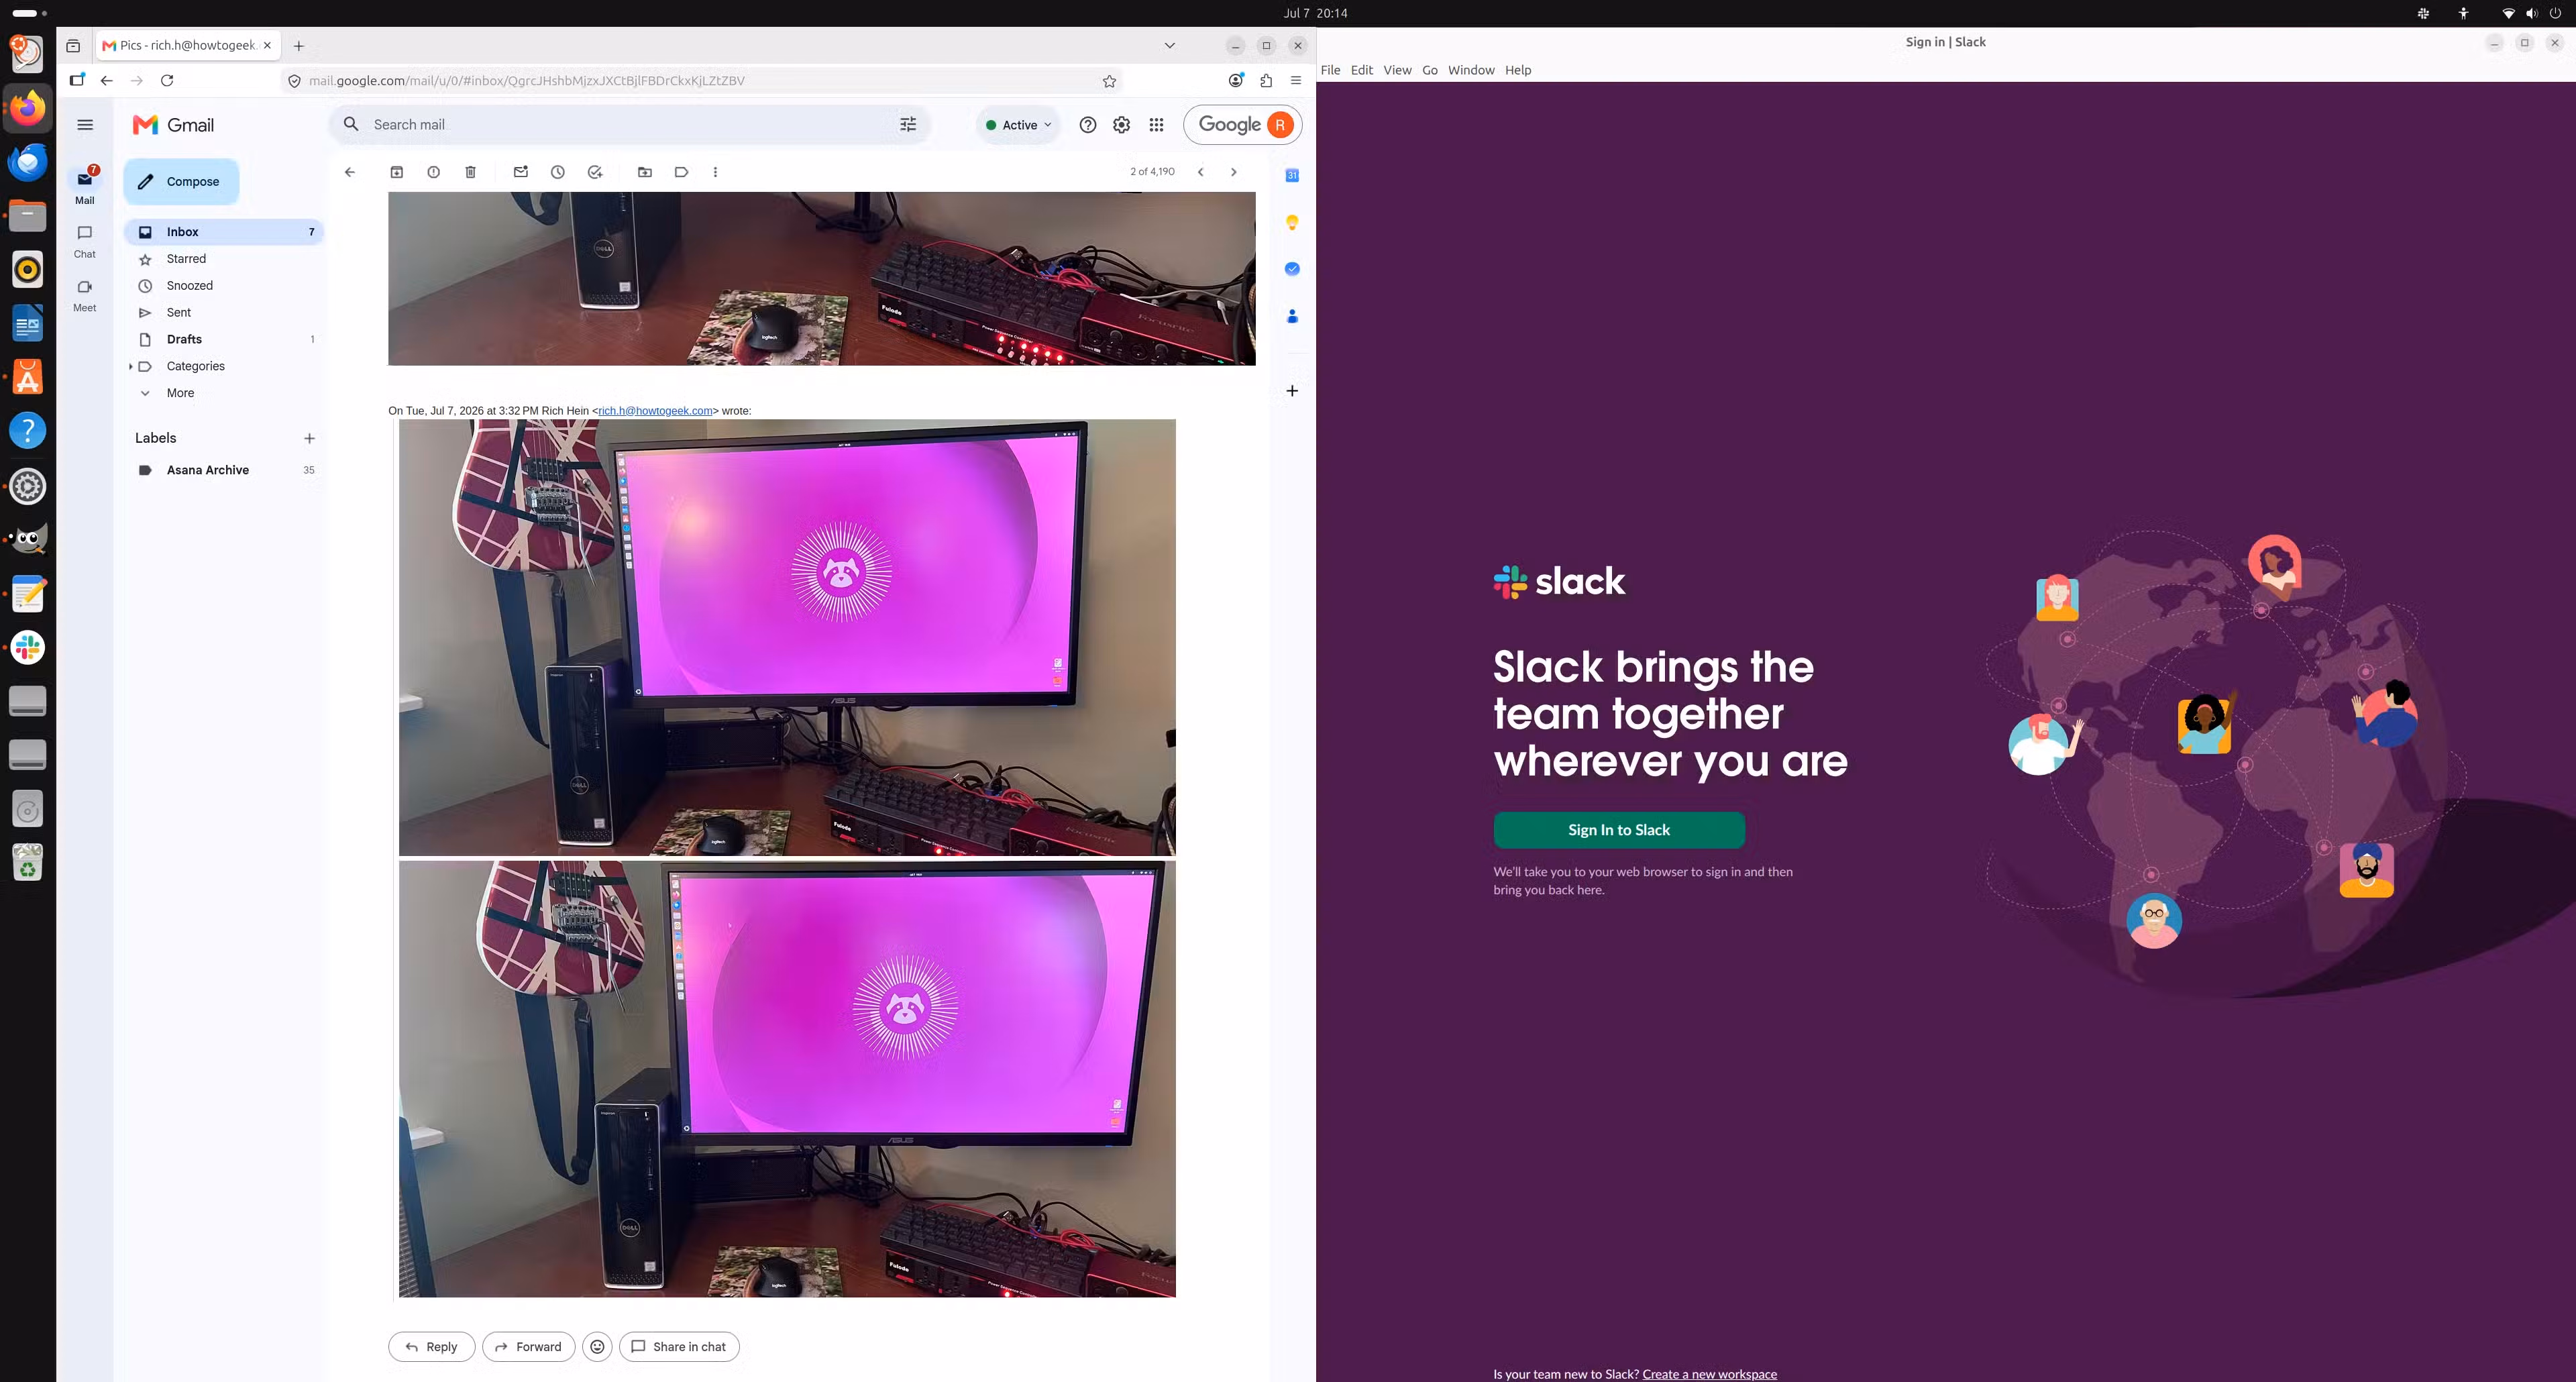The image size is (2576, 1382).
Task: Open the Labels tag icon in toolbar
Action: coord(681,172)
